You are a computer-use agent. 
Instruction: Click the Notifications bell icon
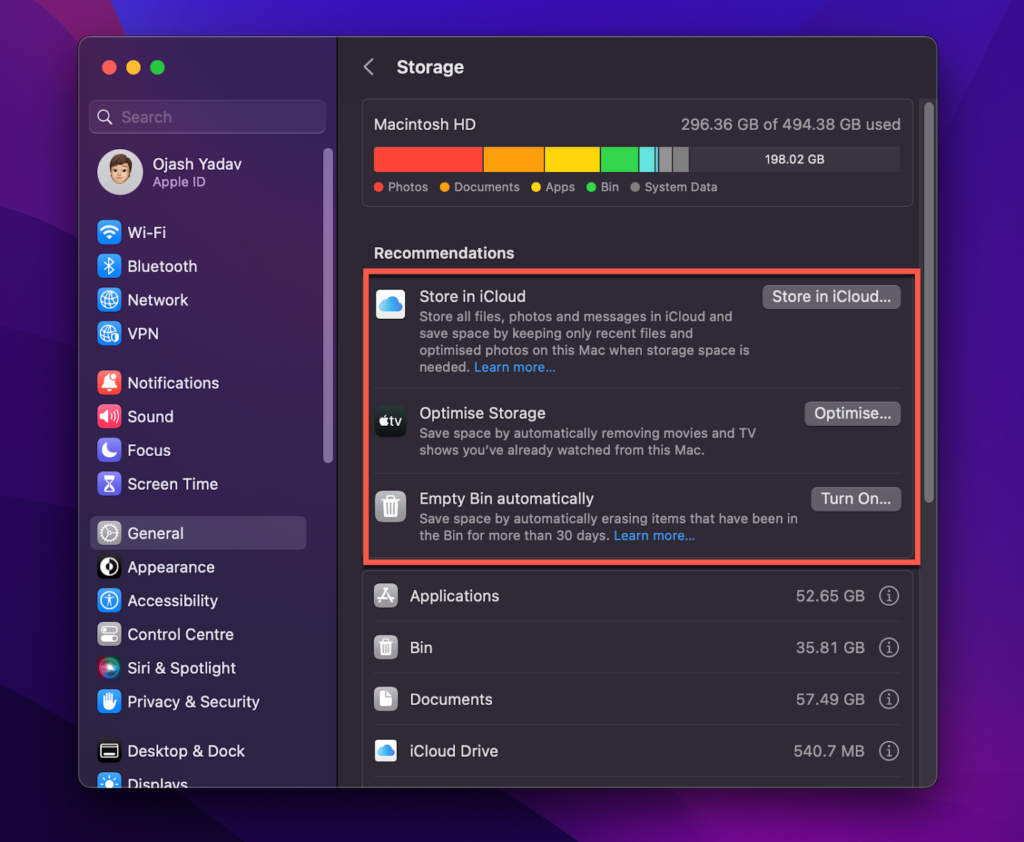click(109, 383)
